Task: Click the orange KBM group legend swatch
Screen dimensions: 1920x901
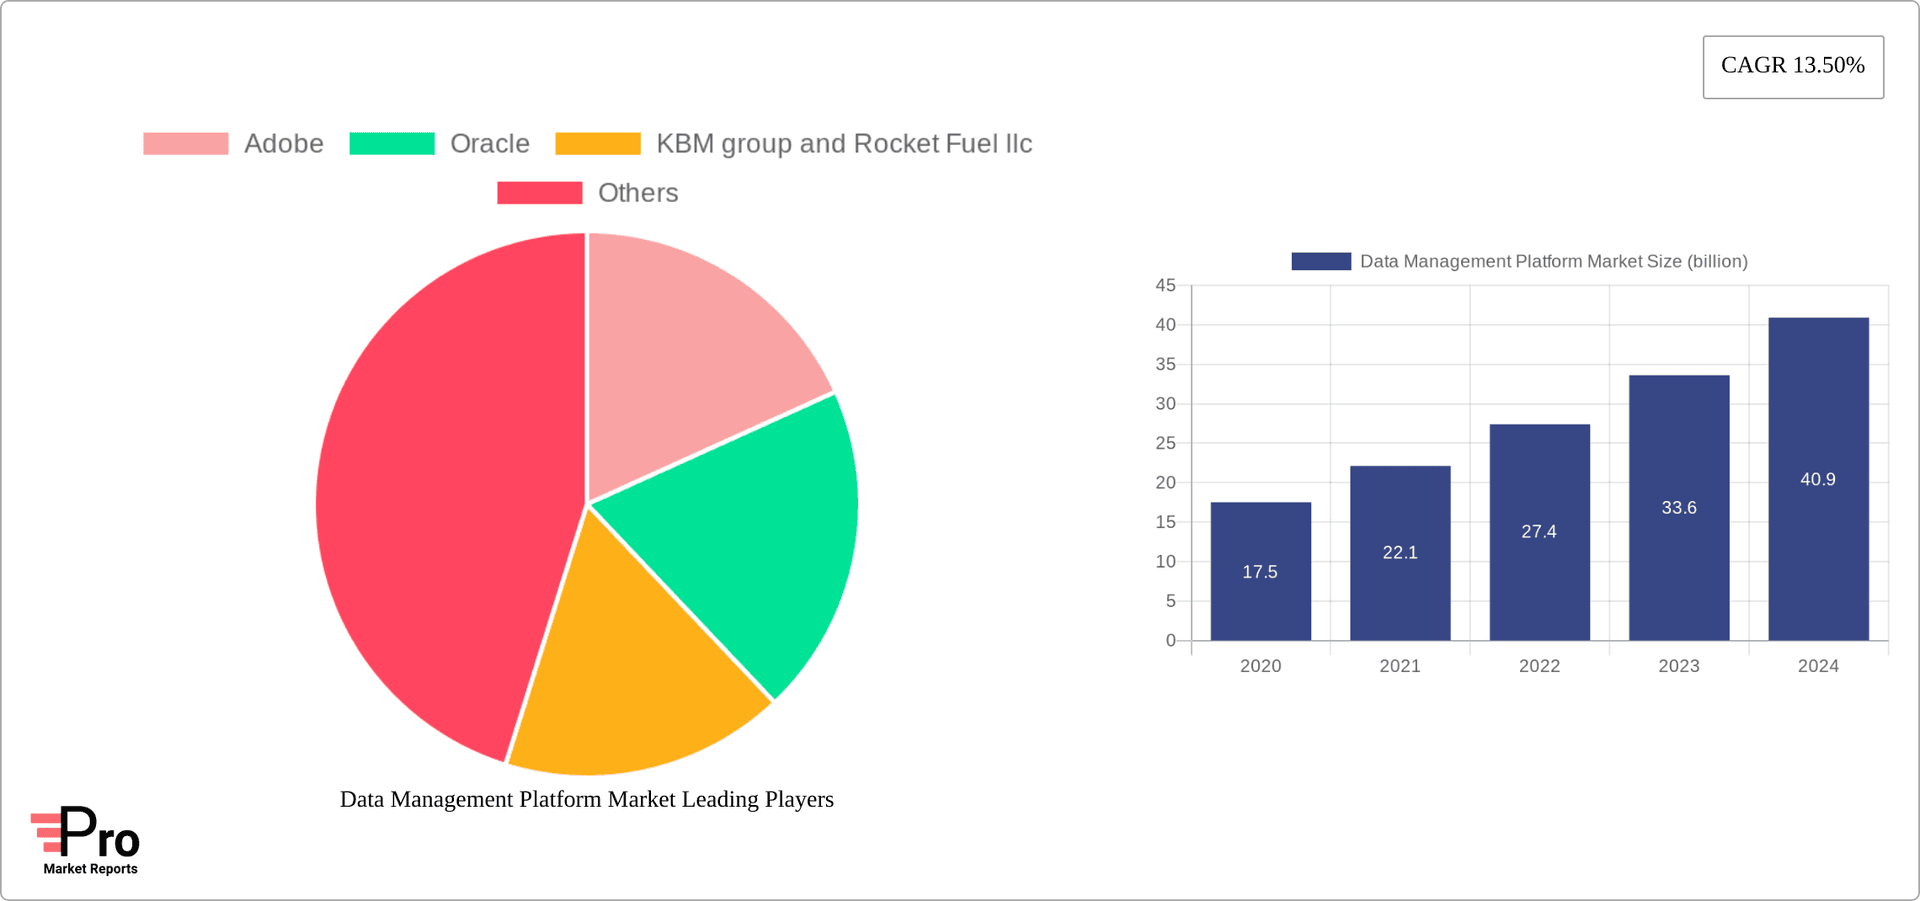Action: click(597, 143)
